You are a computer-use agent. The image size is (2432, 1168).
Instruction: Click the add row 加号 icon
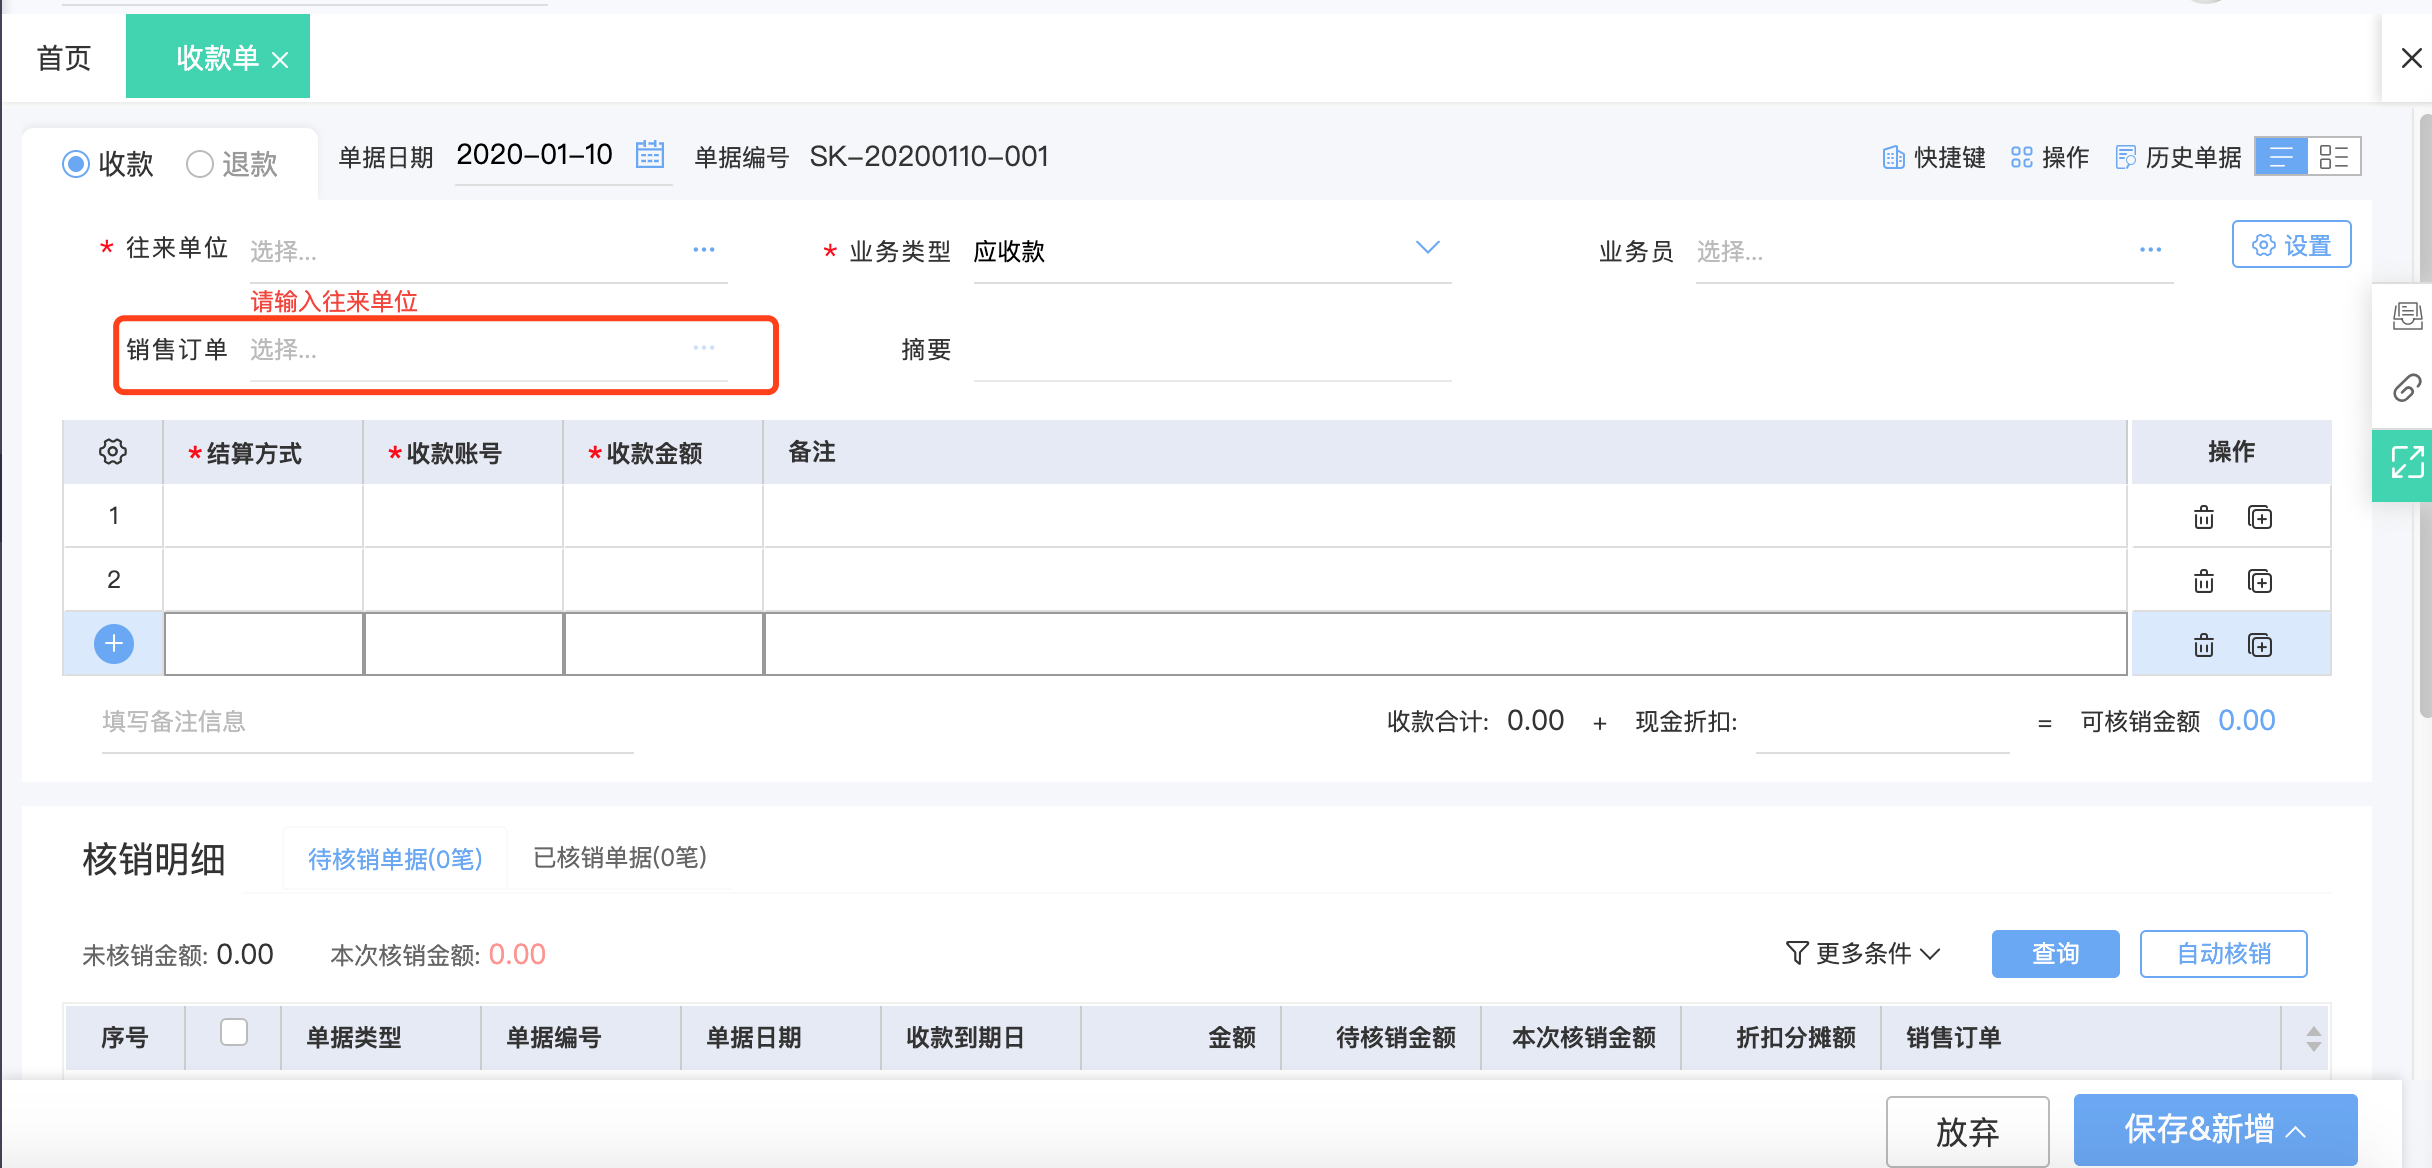(115, 642)
